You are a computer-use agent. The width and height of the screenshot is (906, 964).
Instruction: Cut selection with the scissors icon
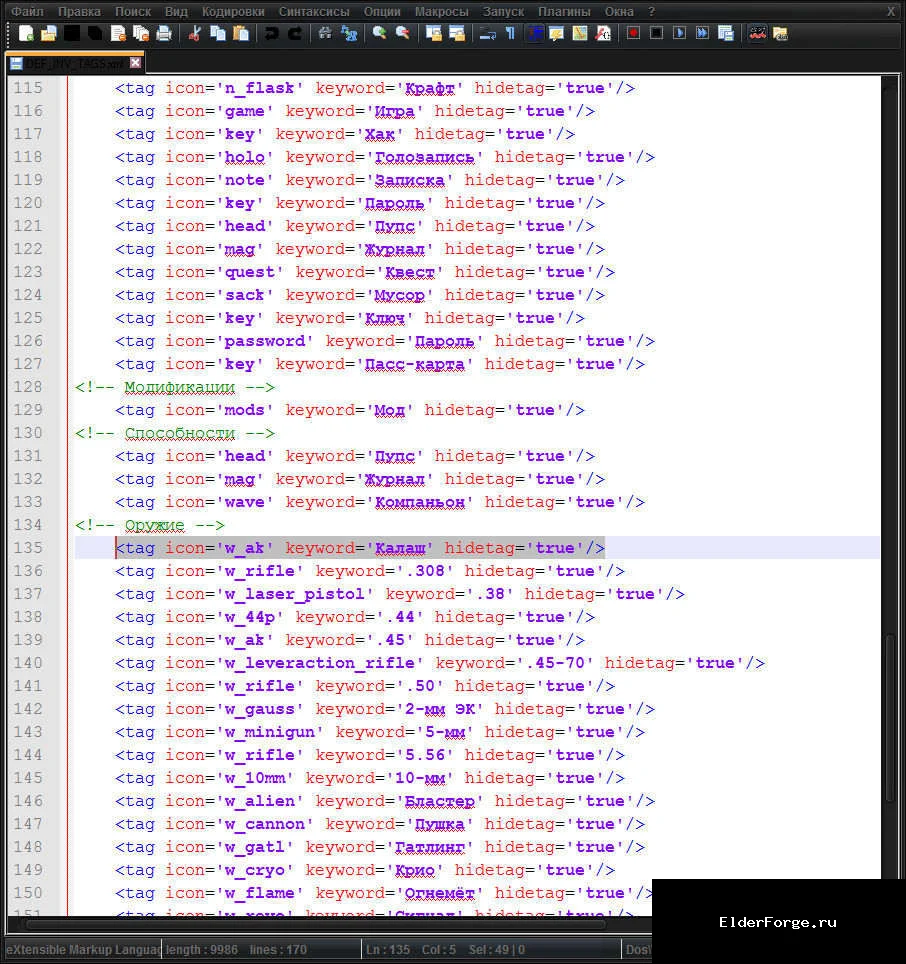[x=195, y=33]
